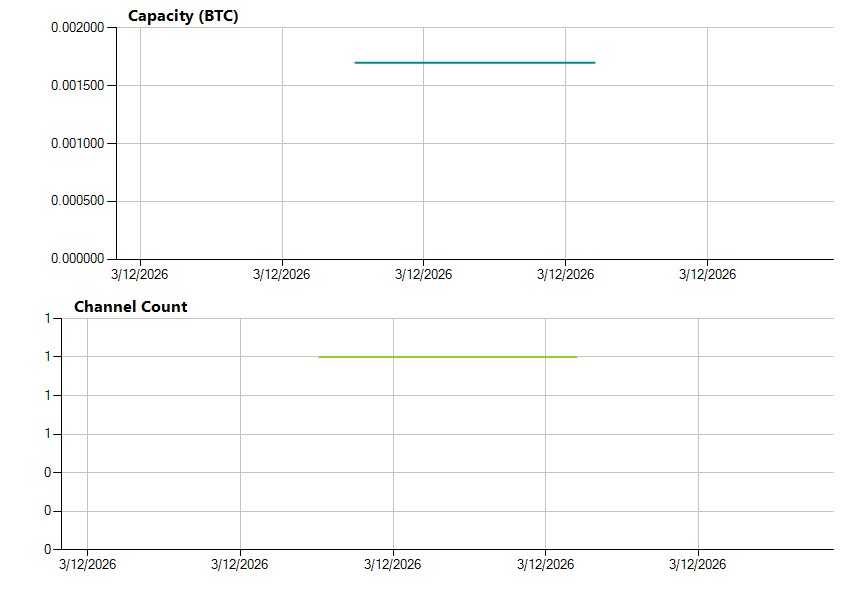Click bottommost 0 label on Channel Count axis
This screenshot has height=600, width=860.
pos(46,550)
